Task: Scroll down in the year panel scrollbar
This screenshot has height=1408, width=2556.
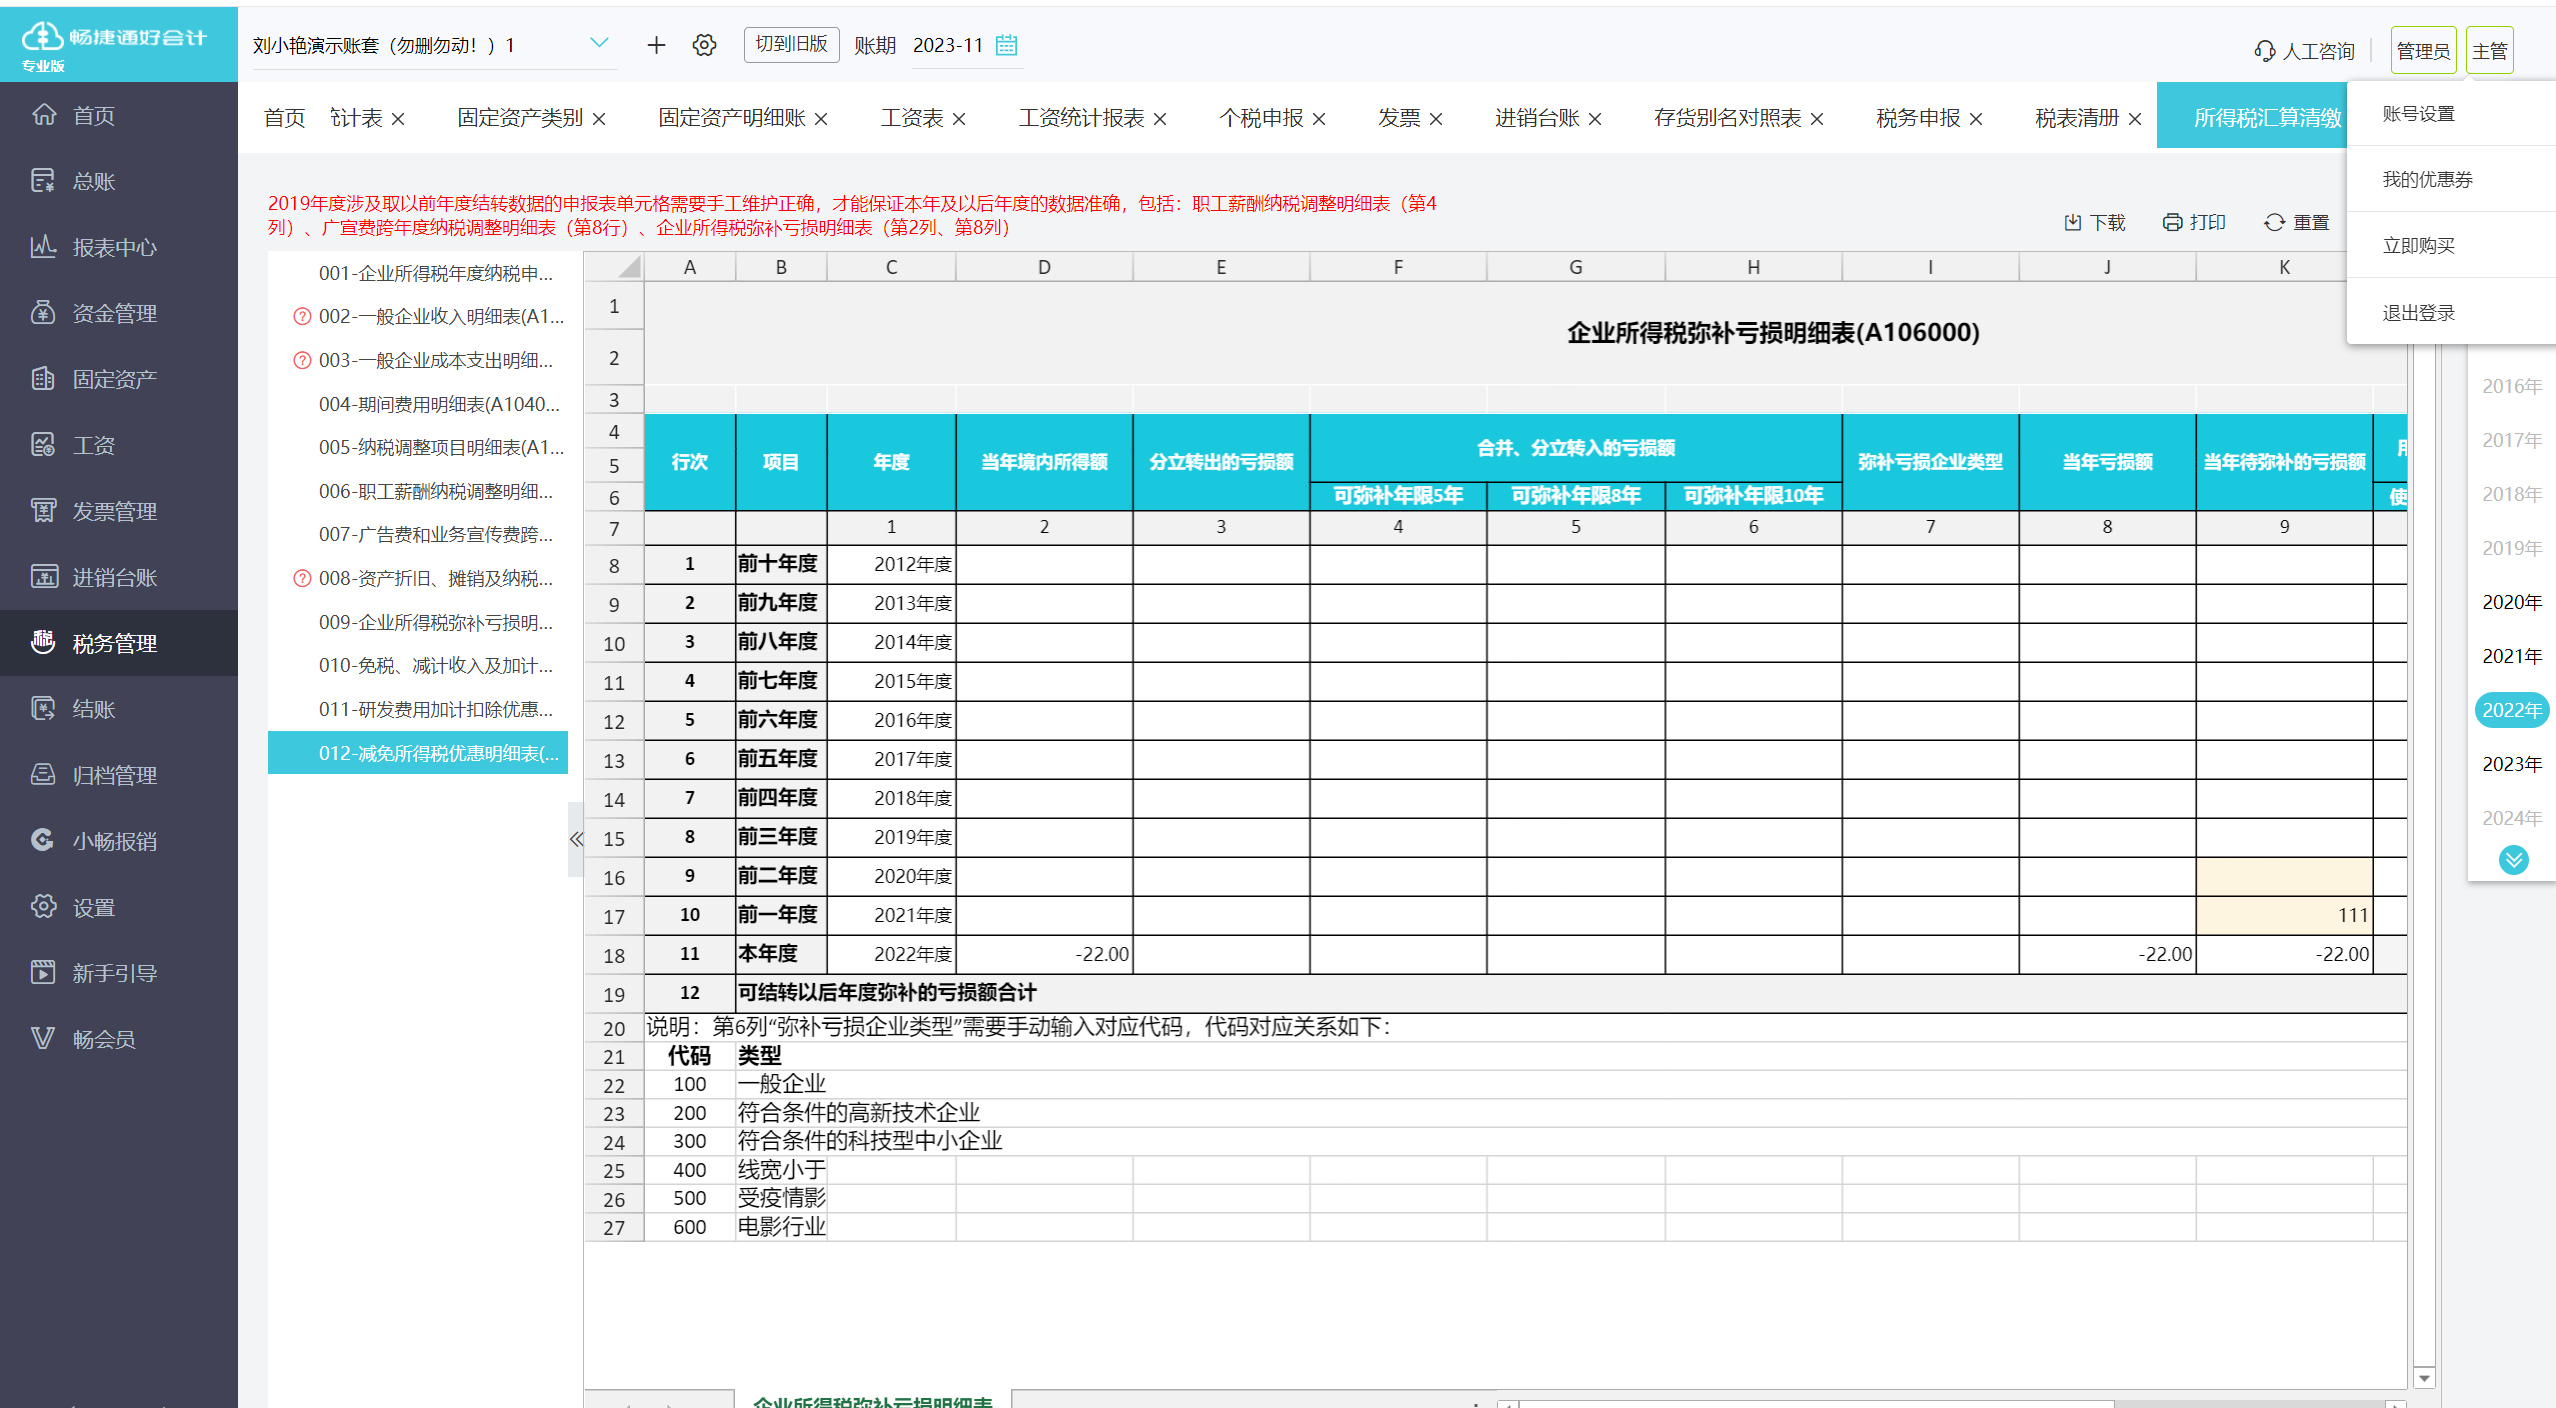Action: [x=2511, y=862]
